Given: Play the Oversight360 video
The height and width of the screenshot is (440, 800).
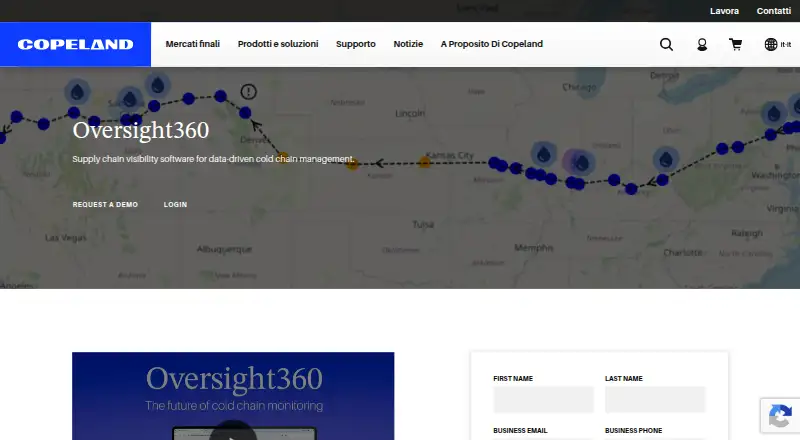Looking at the screenshot, I should click(x=233, y=431).
